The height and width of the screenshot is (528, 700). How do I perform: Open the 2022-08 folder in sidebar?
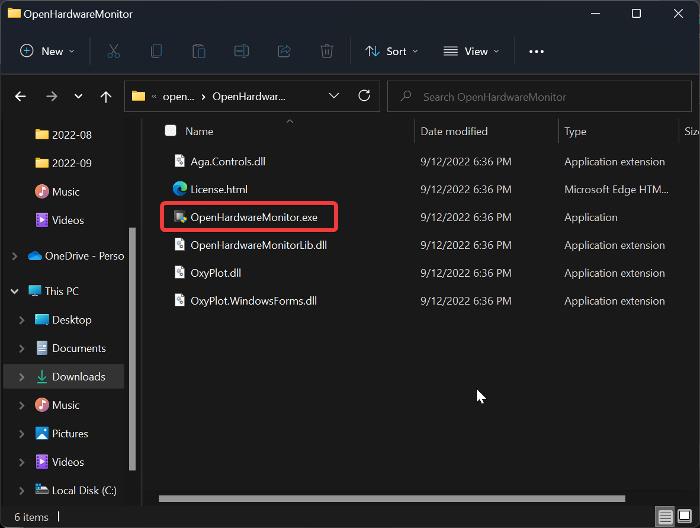tap(63, 135)
